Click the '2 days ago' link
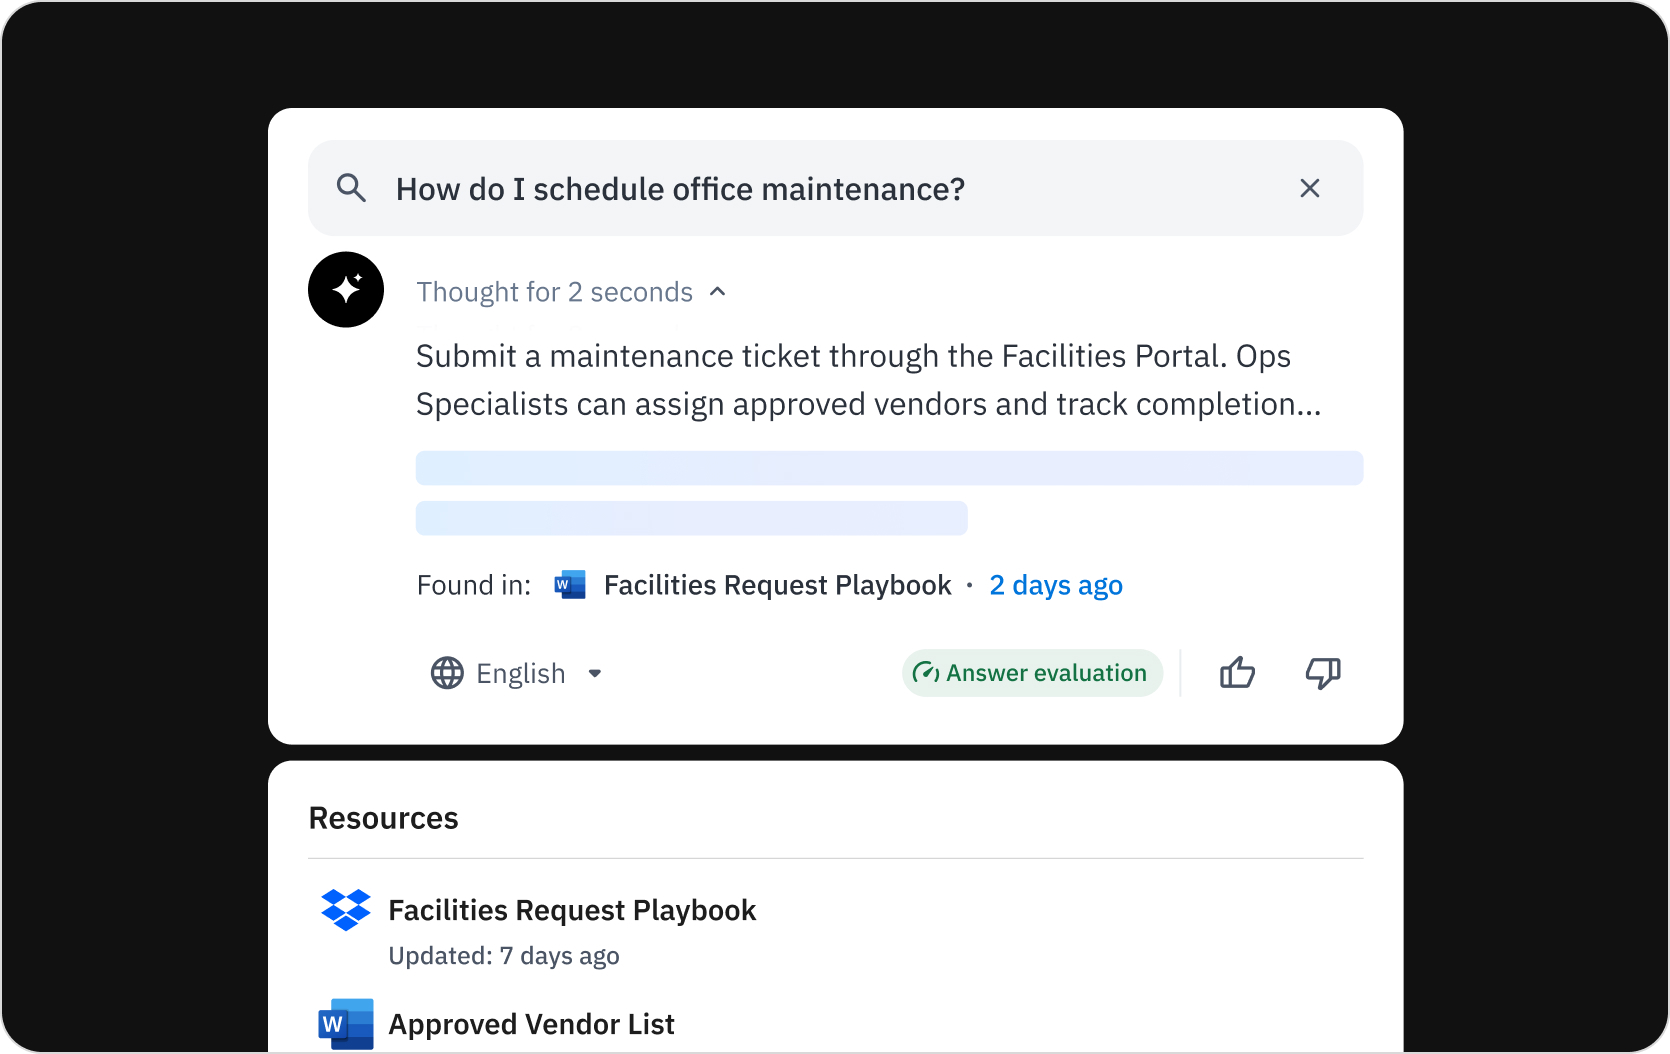The height and width of the screenshot is (1054, 1670). [x=1055, y=585]
